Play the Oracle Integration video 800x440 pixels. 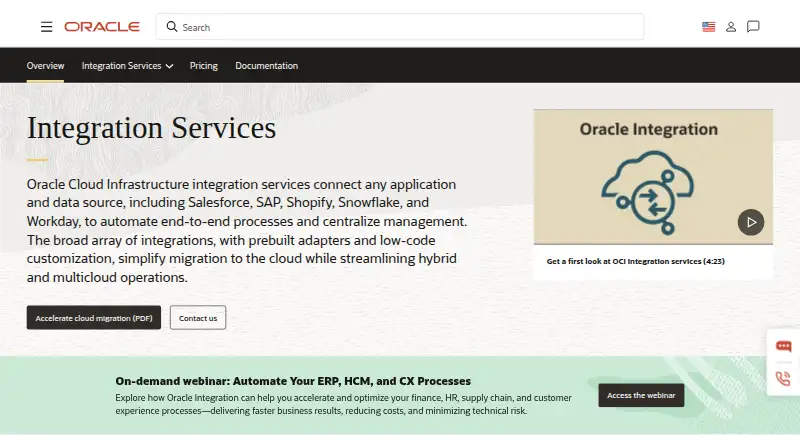click(751, 222)
